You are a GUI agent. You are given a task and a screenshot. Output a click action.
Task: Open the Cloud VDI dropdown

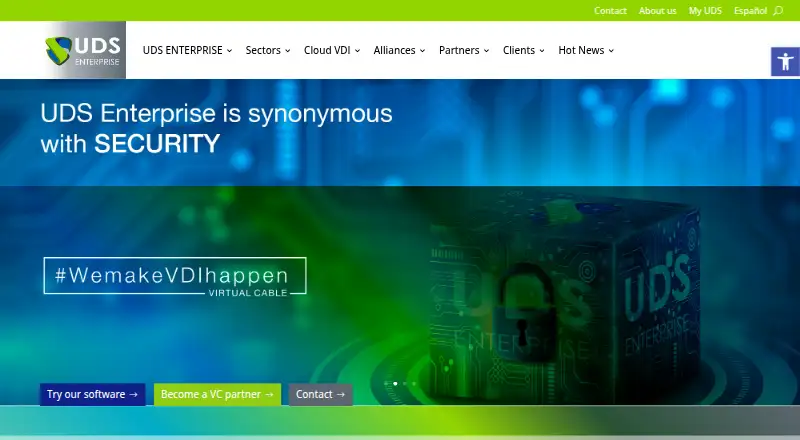(x=332, y=50)
